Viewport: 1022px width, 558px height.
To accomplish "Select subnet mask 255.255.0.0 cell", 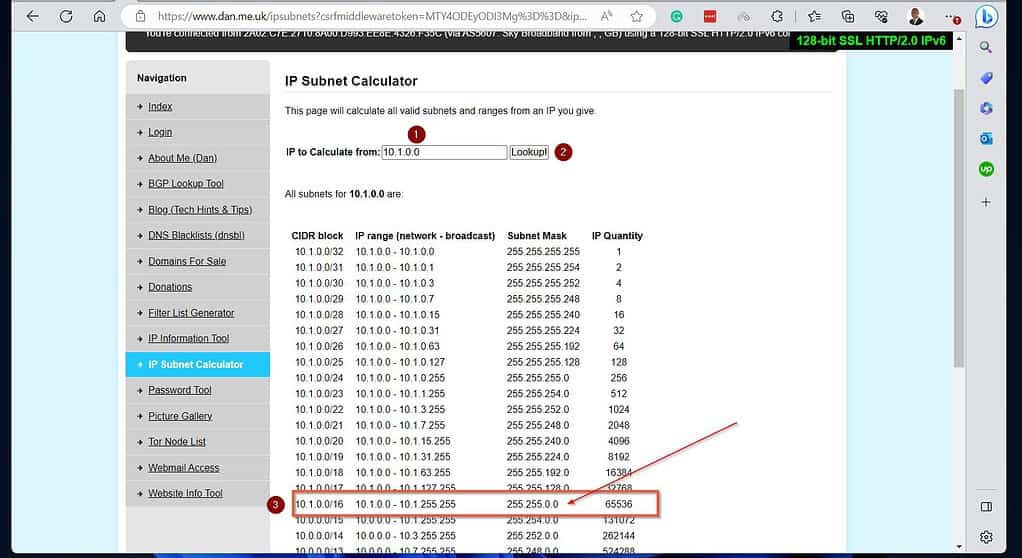I will click(533, 505).
